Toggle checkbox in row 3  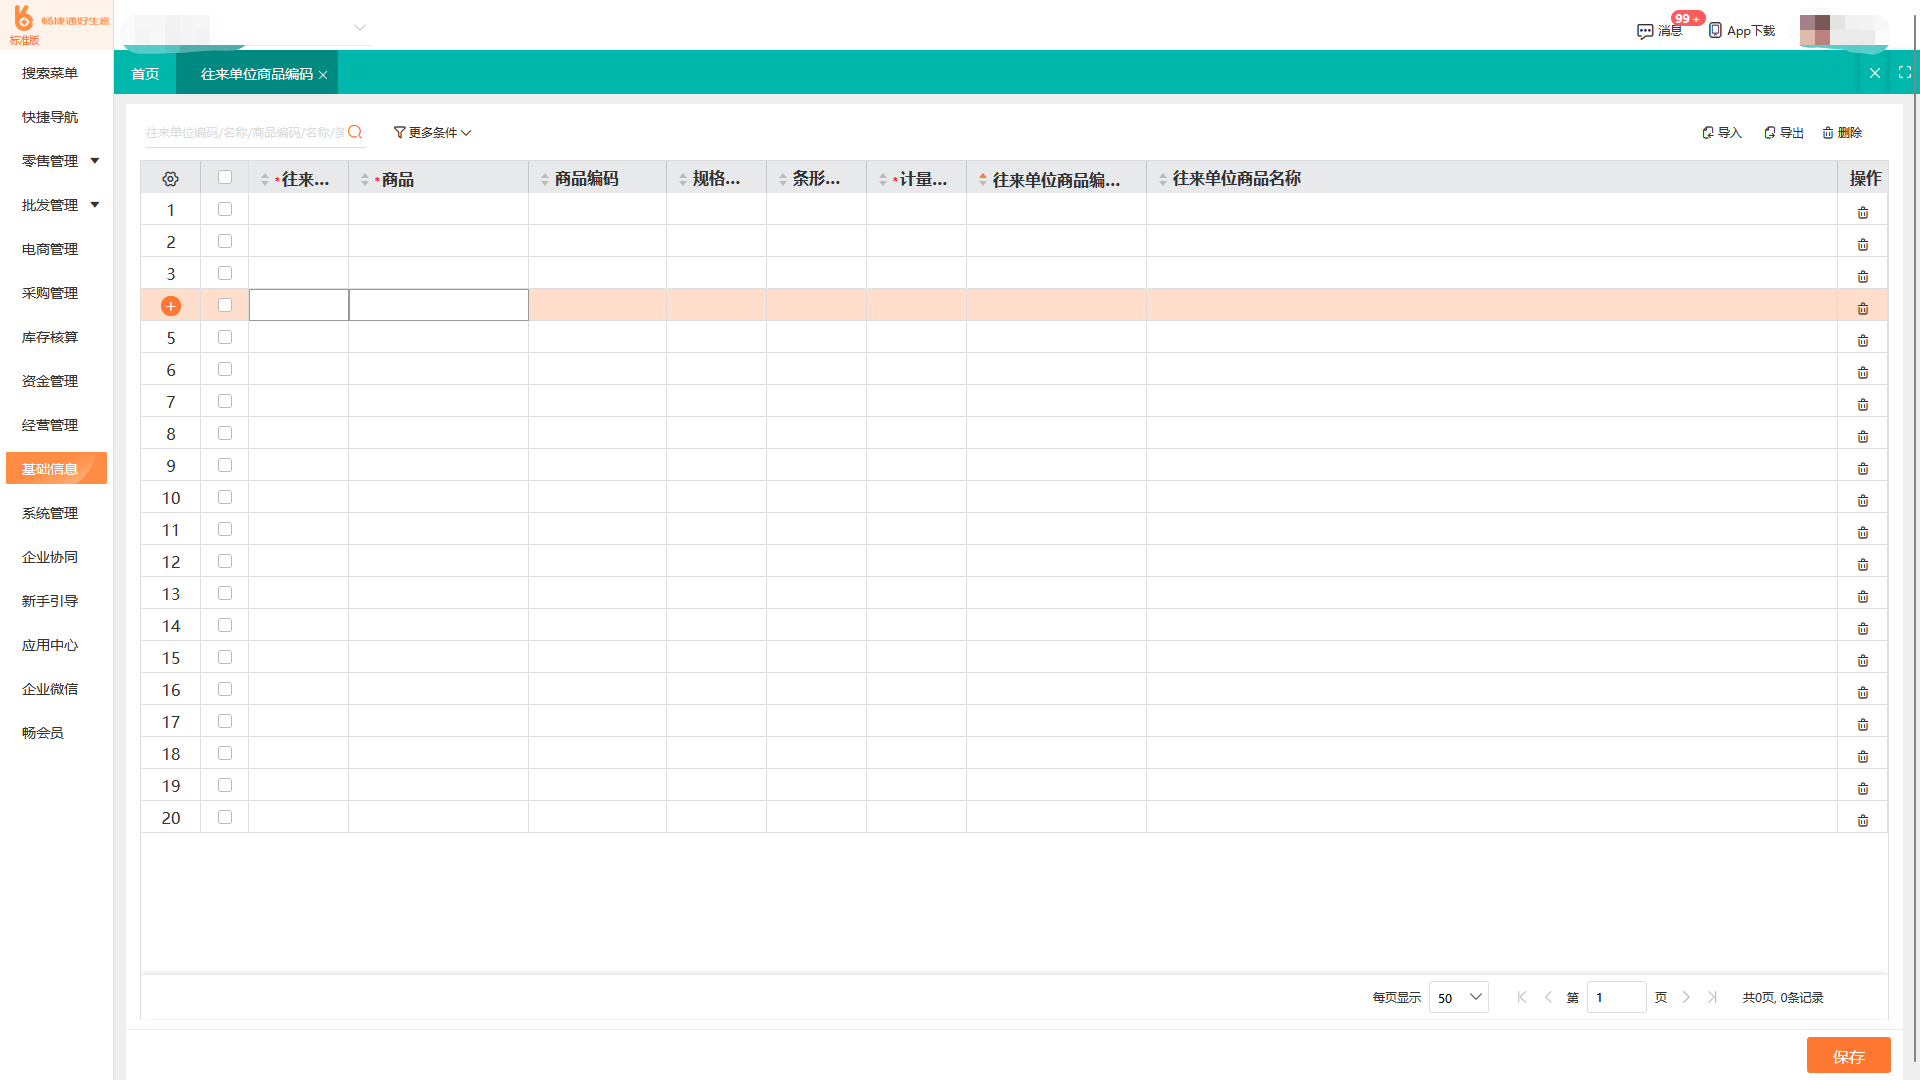pos(224,273)
